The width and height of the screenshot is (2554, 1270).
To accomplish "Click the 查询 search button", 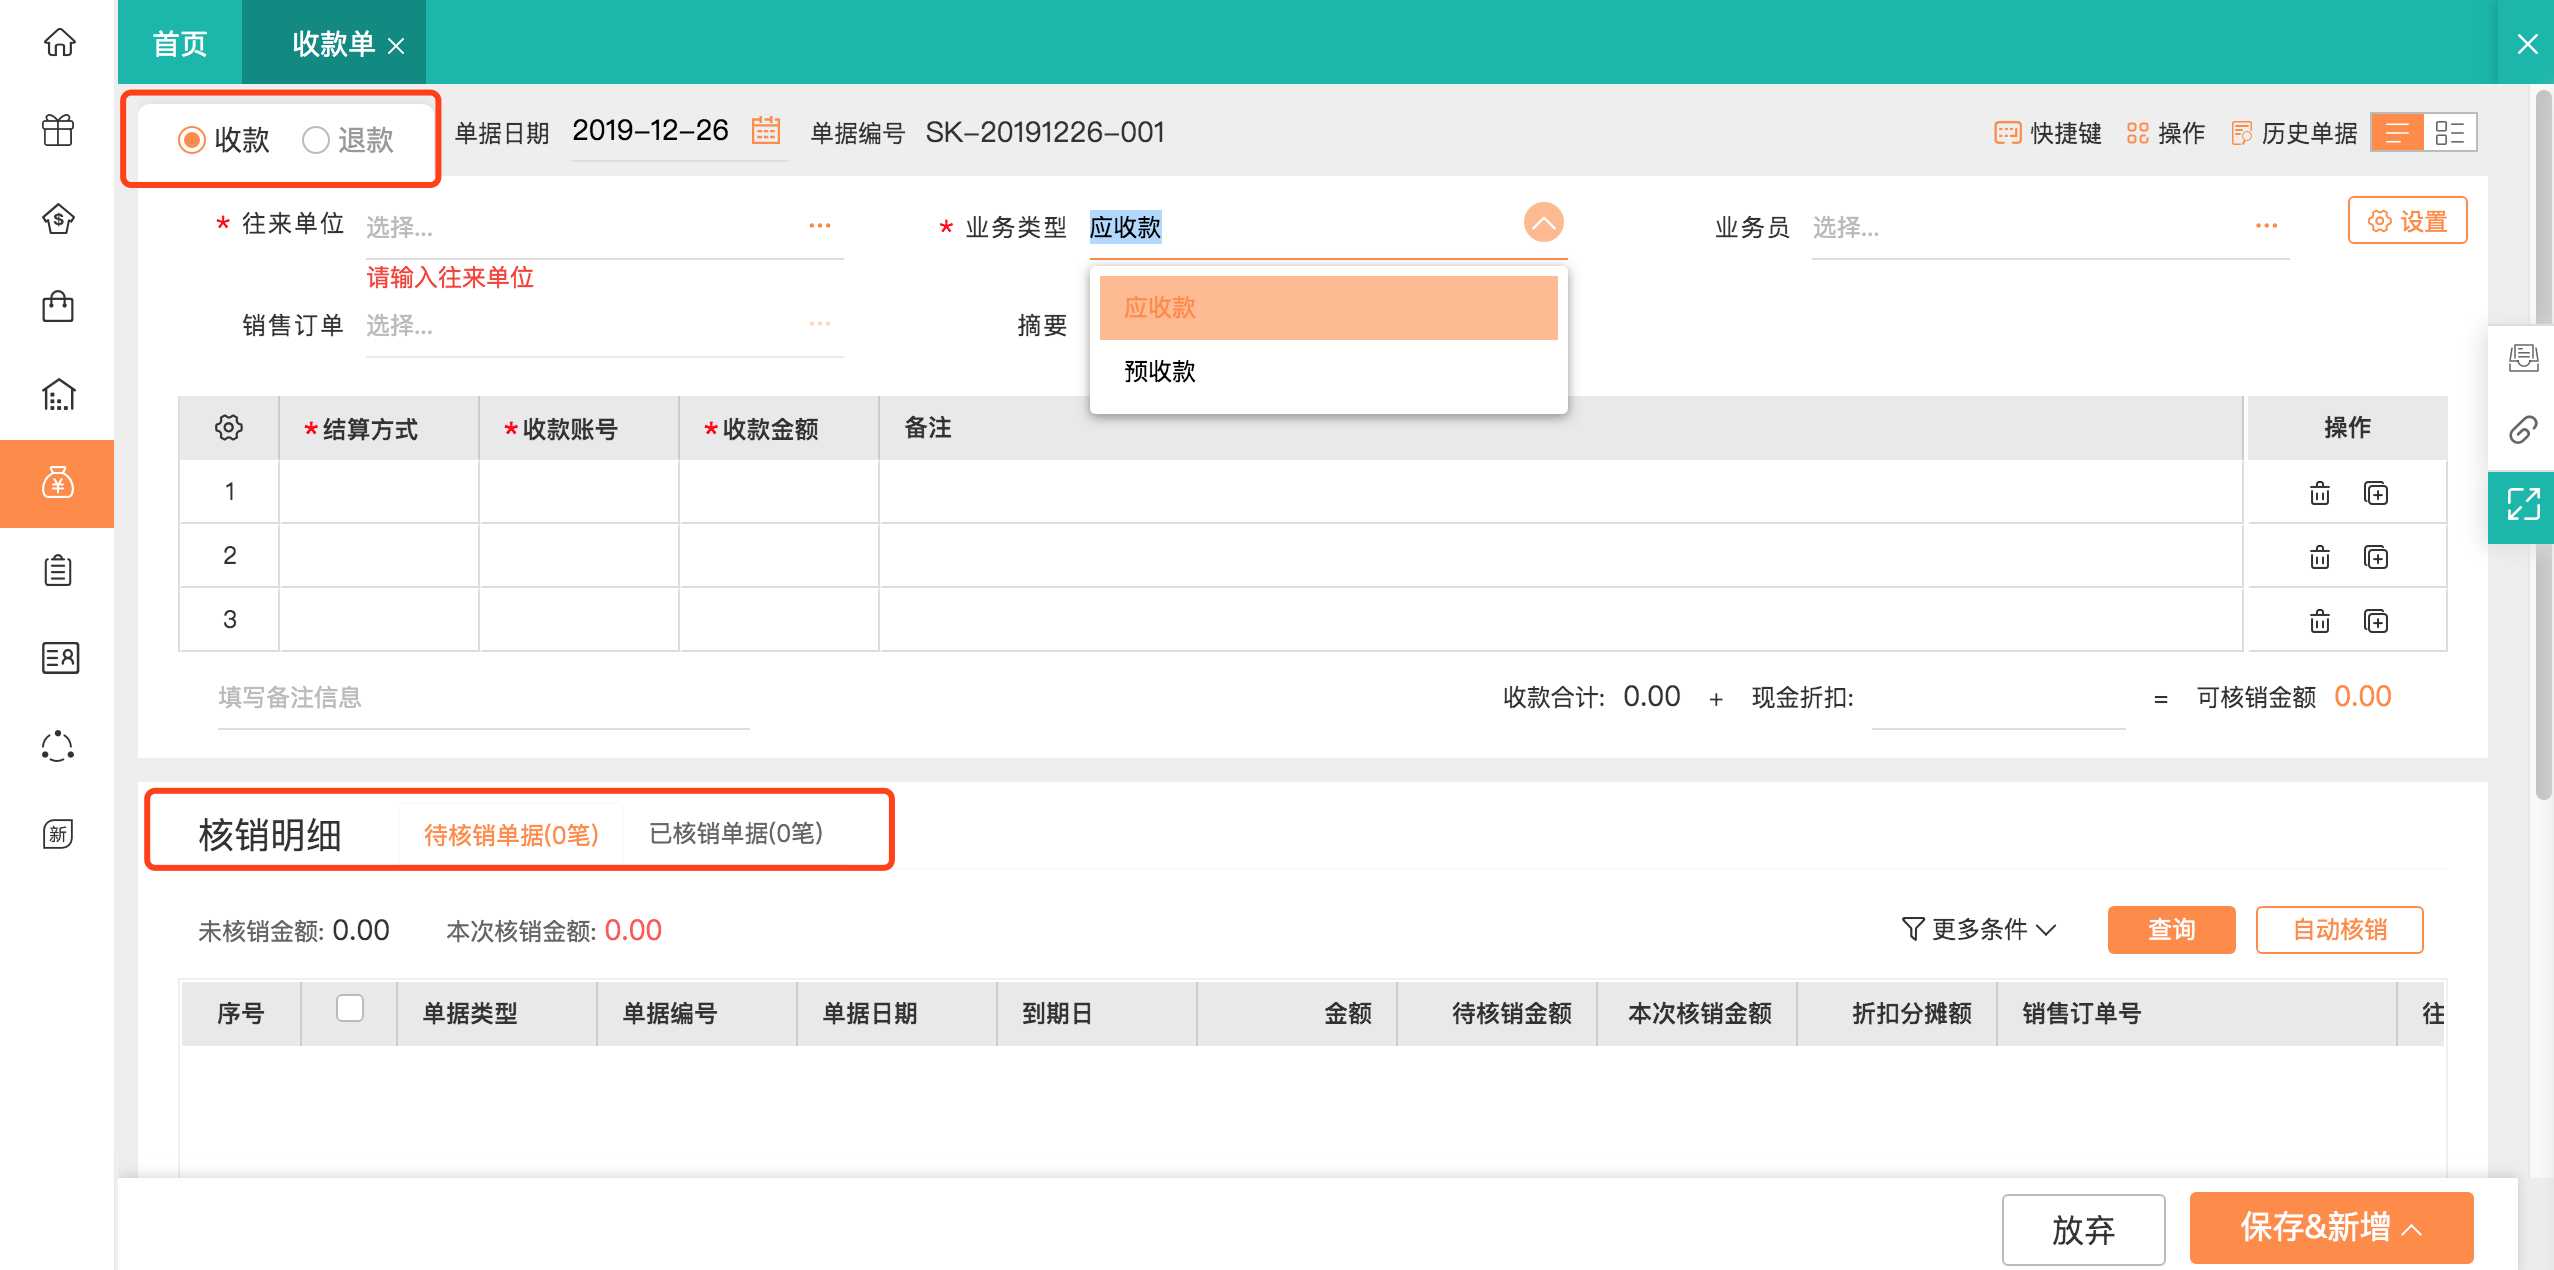I will coord(2170,931).
